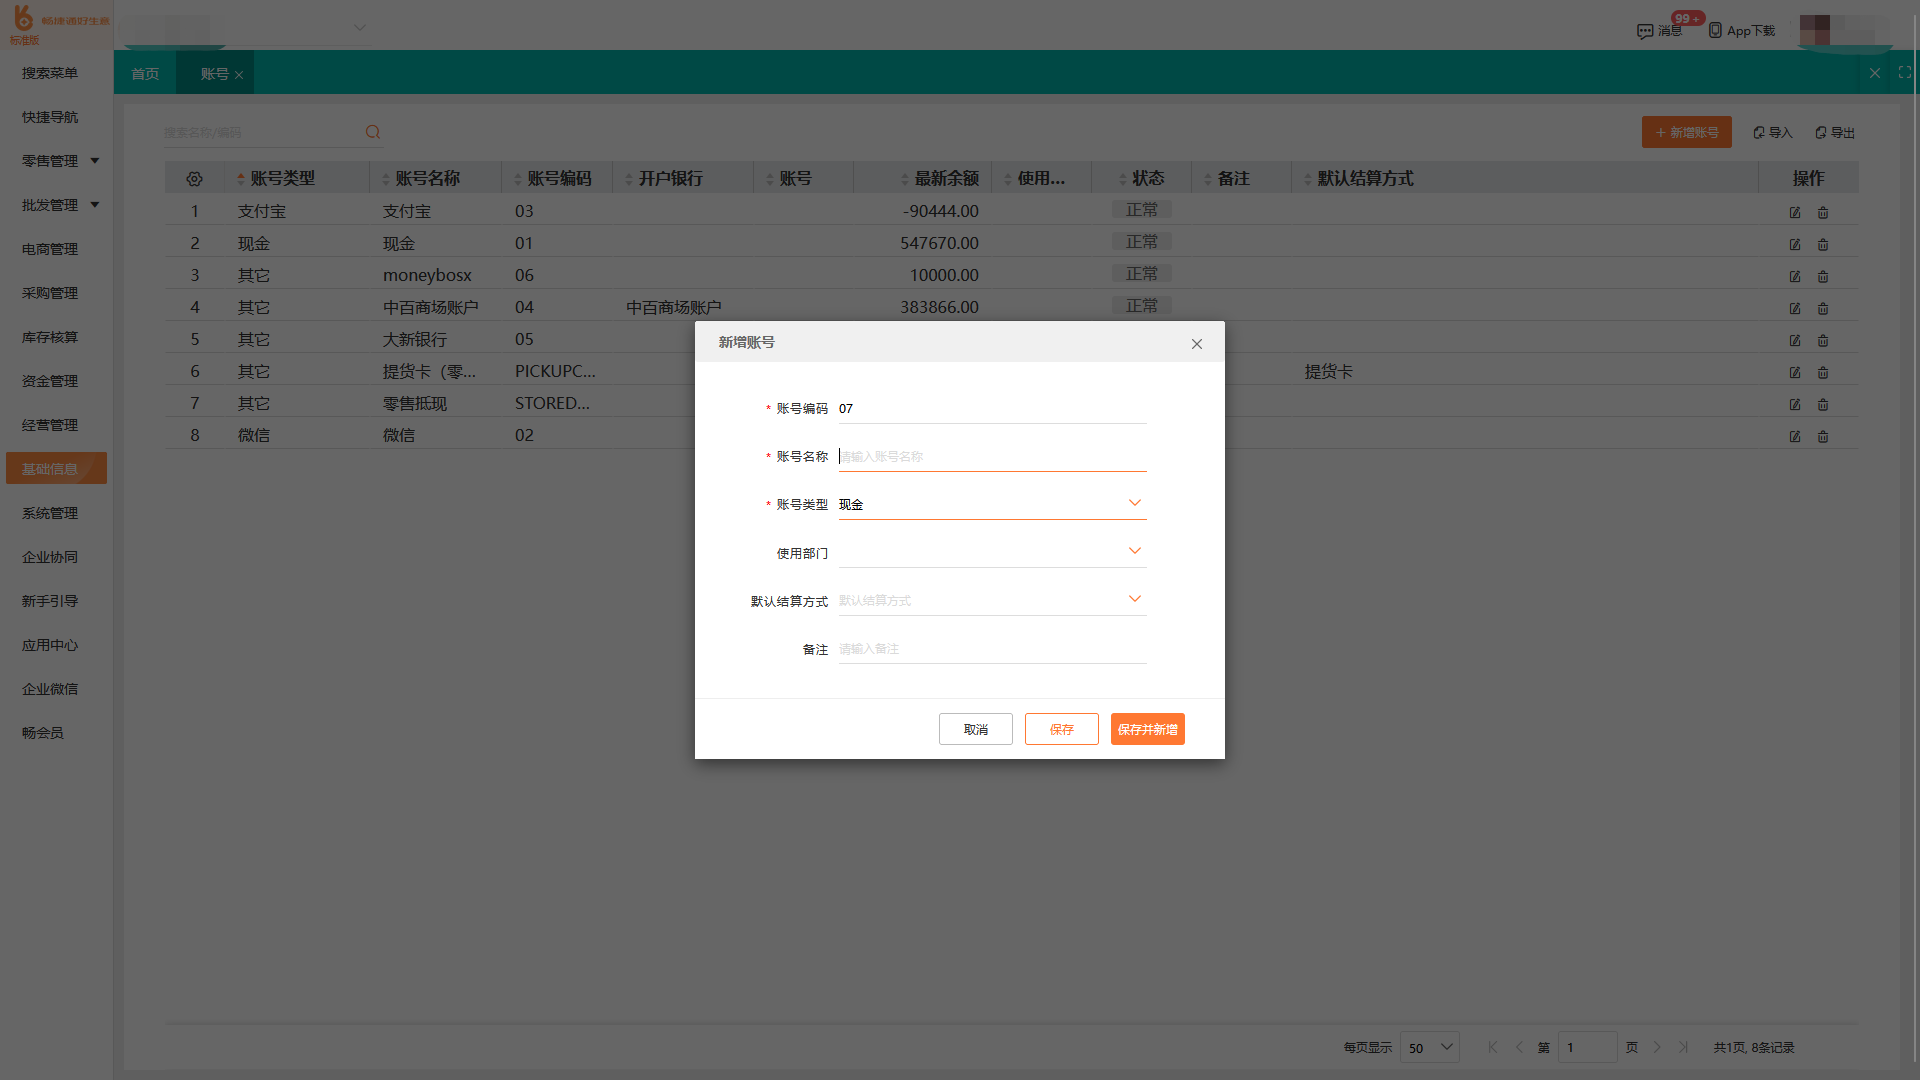Click the import icon to import accounts
1920x1080 pixels.
[1774, 132]
